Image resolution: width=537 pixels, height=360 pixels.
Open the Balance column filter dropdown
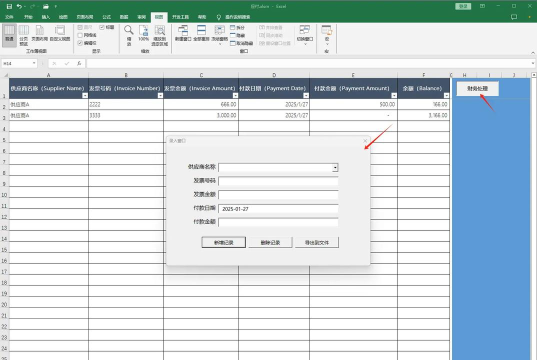click(x=446, y=96)
